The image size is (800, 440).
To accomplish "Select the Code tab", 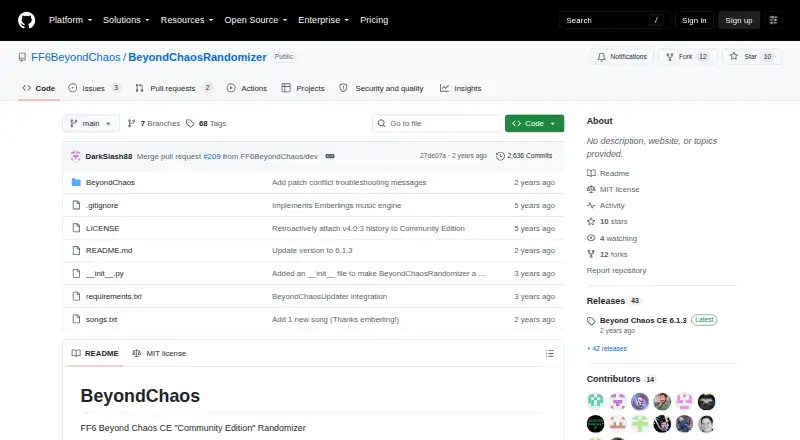I will (39, 88).
